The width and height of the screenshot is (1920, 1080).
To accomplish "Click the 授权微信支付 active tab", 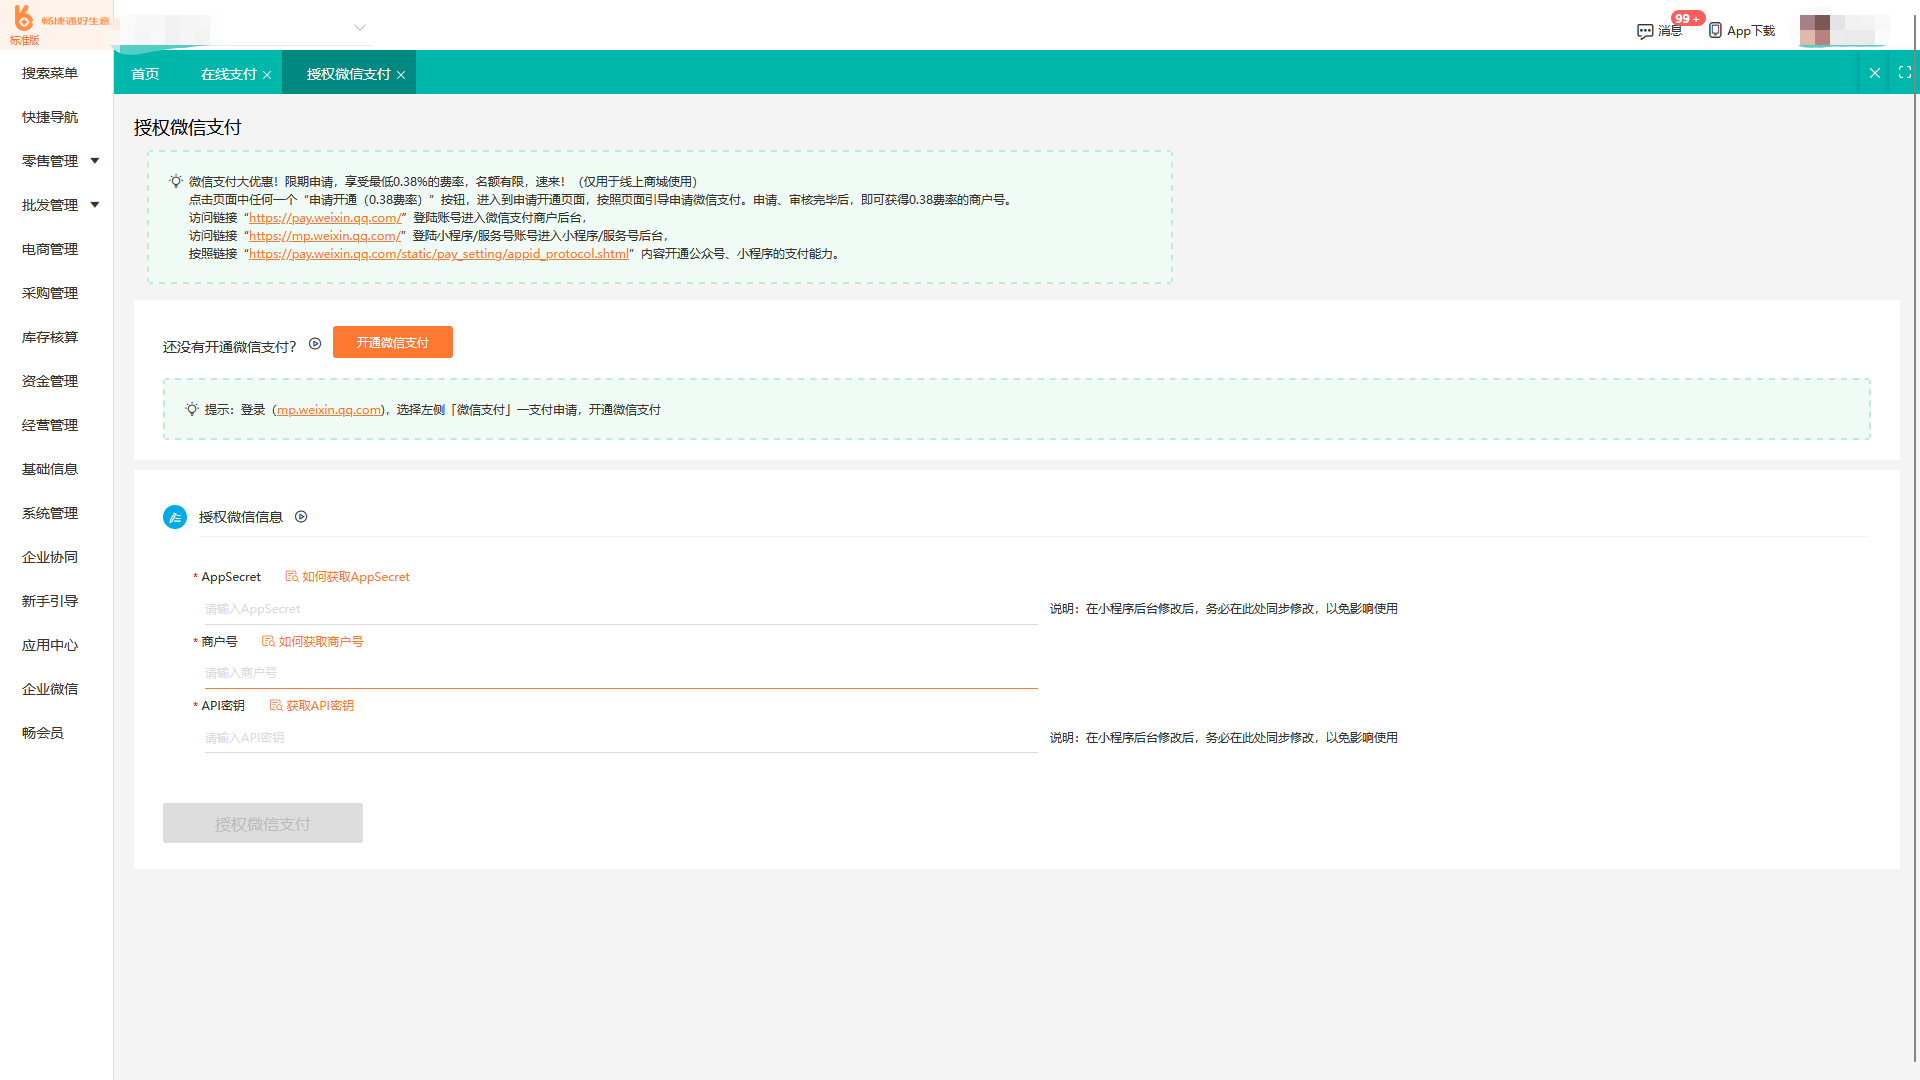I will (349, 73).
